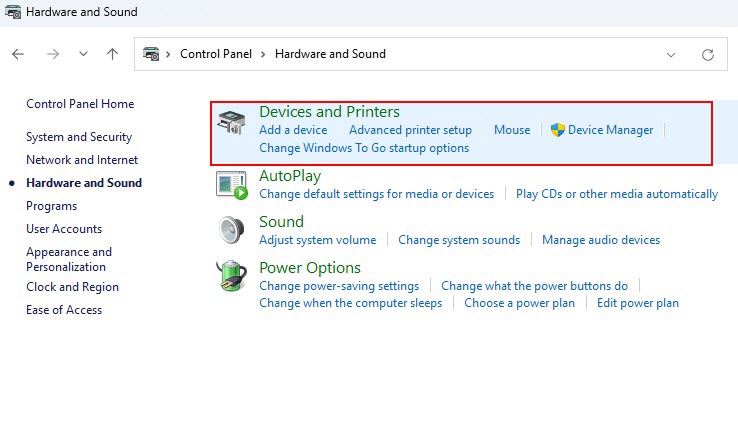
Task: Click the Mouse settings link
Action: click(512, 130)
